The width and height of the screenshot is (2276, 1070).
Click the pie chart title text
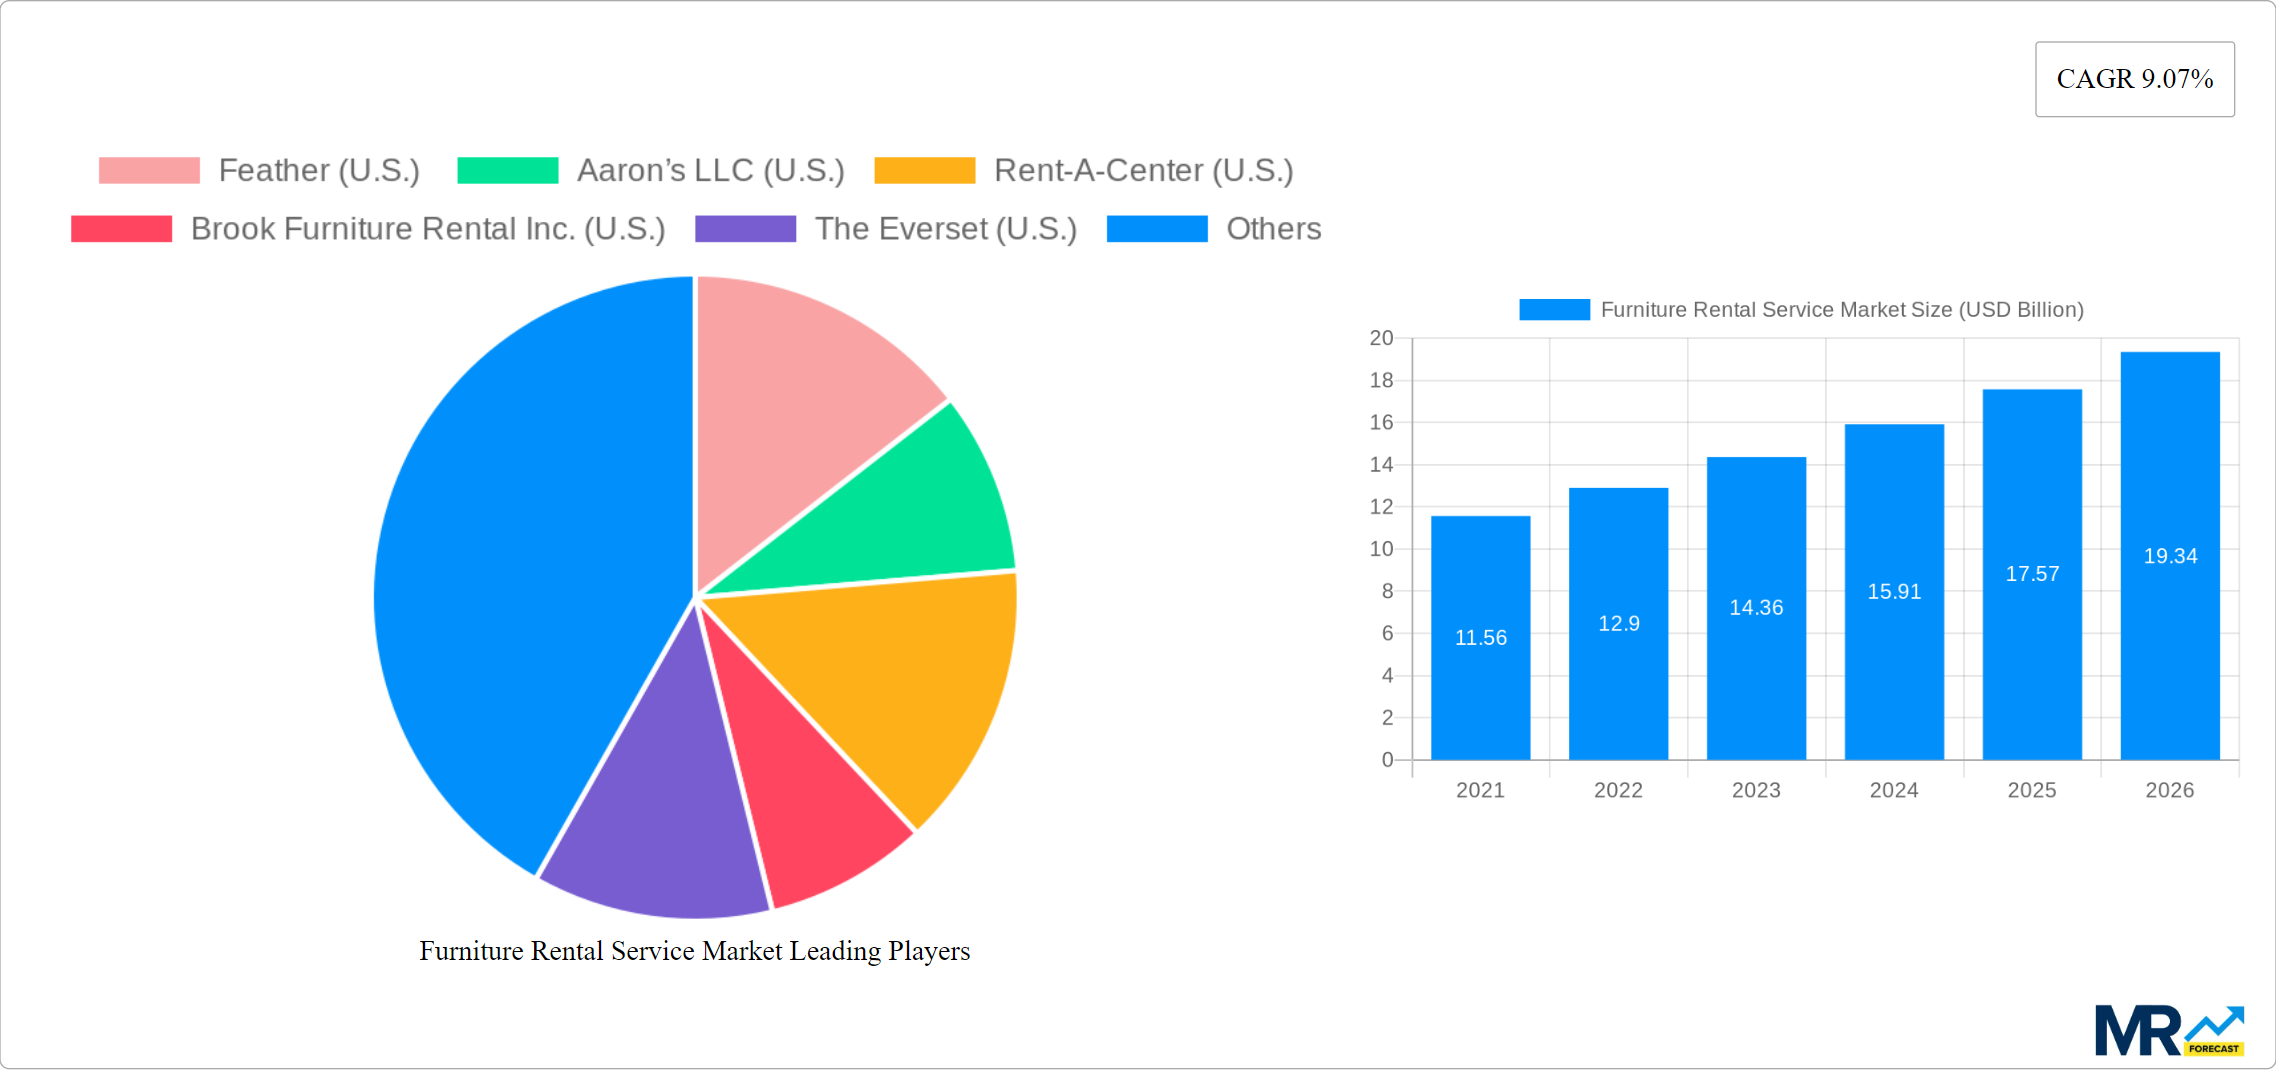694,951
